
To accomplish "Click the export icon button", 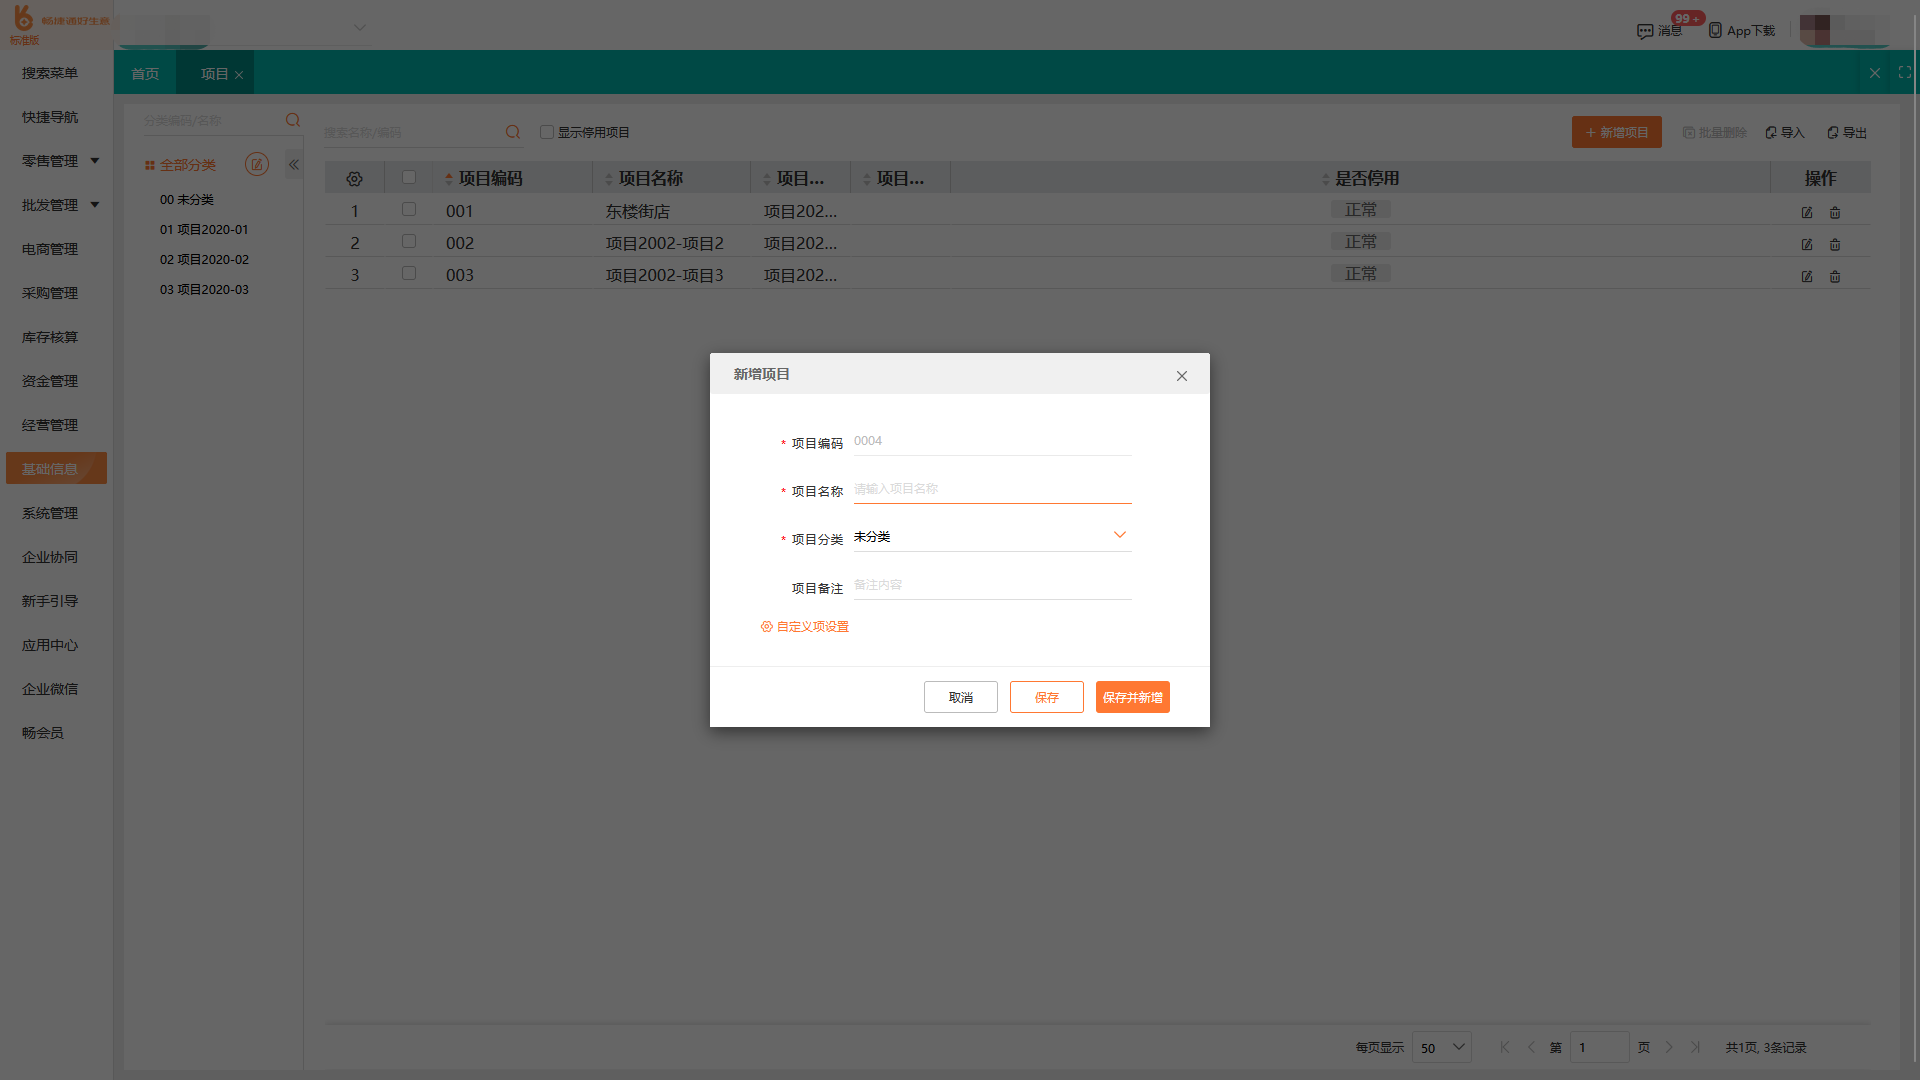I will (x=1846, y=131).
